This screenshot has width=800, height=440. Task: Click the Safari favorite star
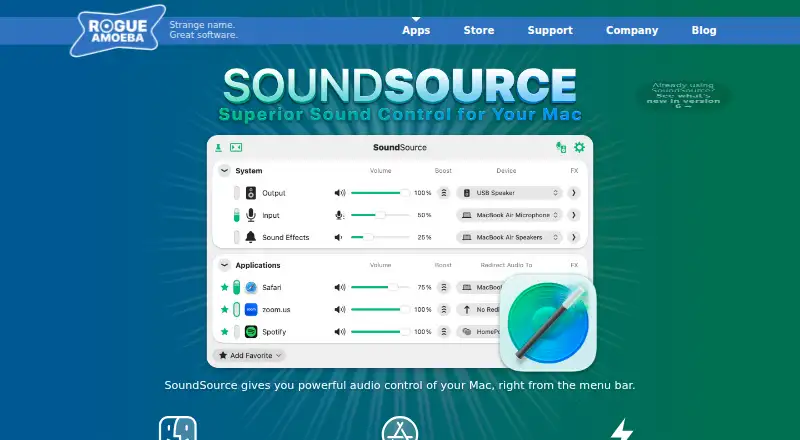224,287
